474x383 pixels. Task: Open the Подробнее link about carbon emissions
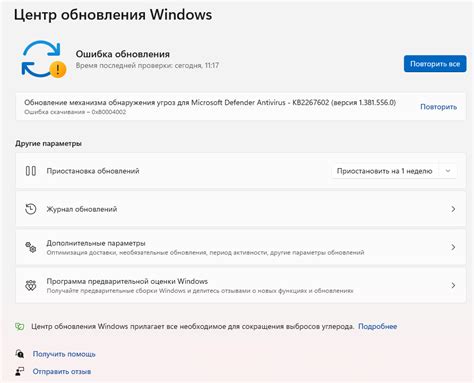tap(377, 326)
